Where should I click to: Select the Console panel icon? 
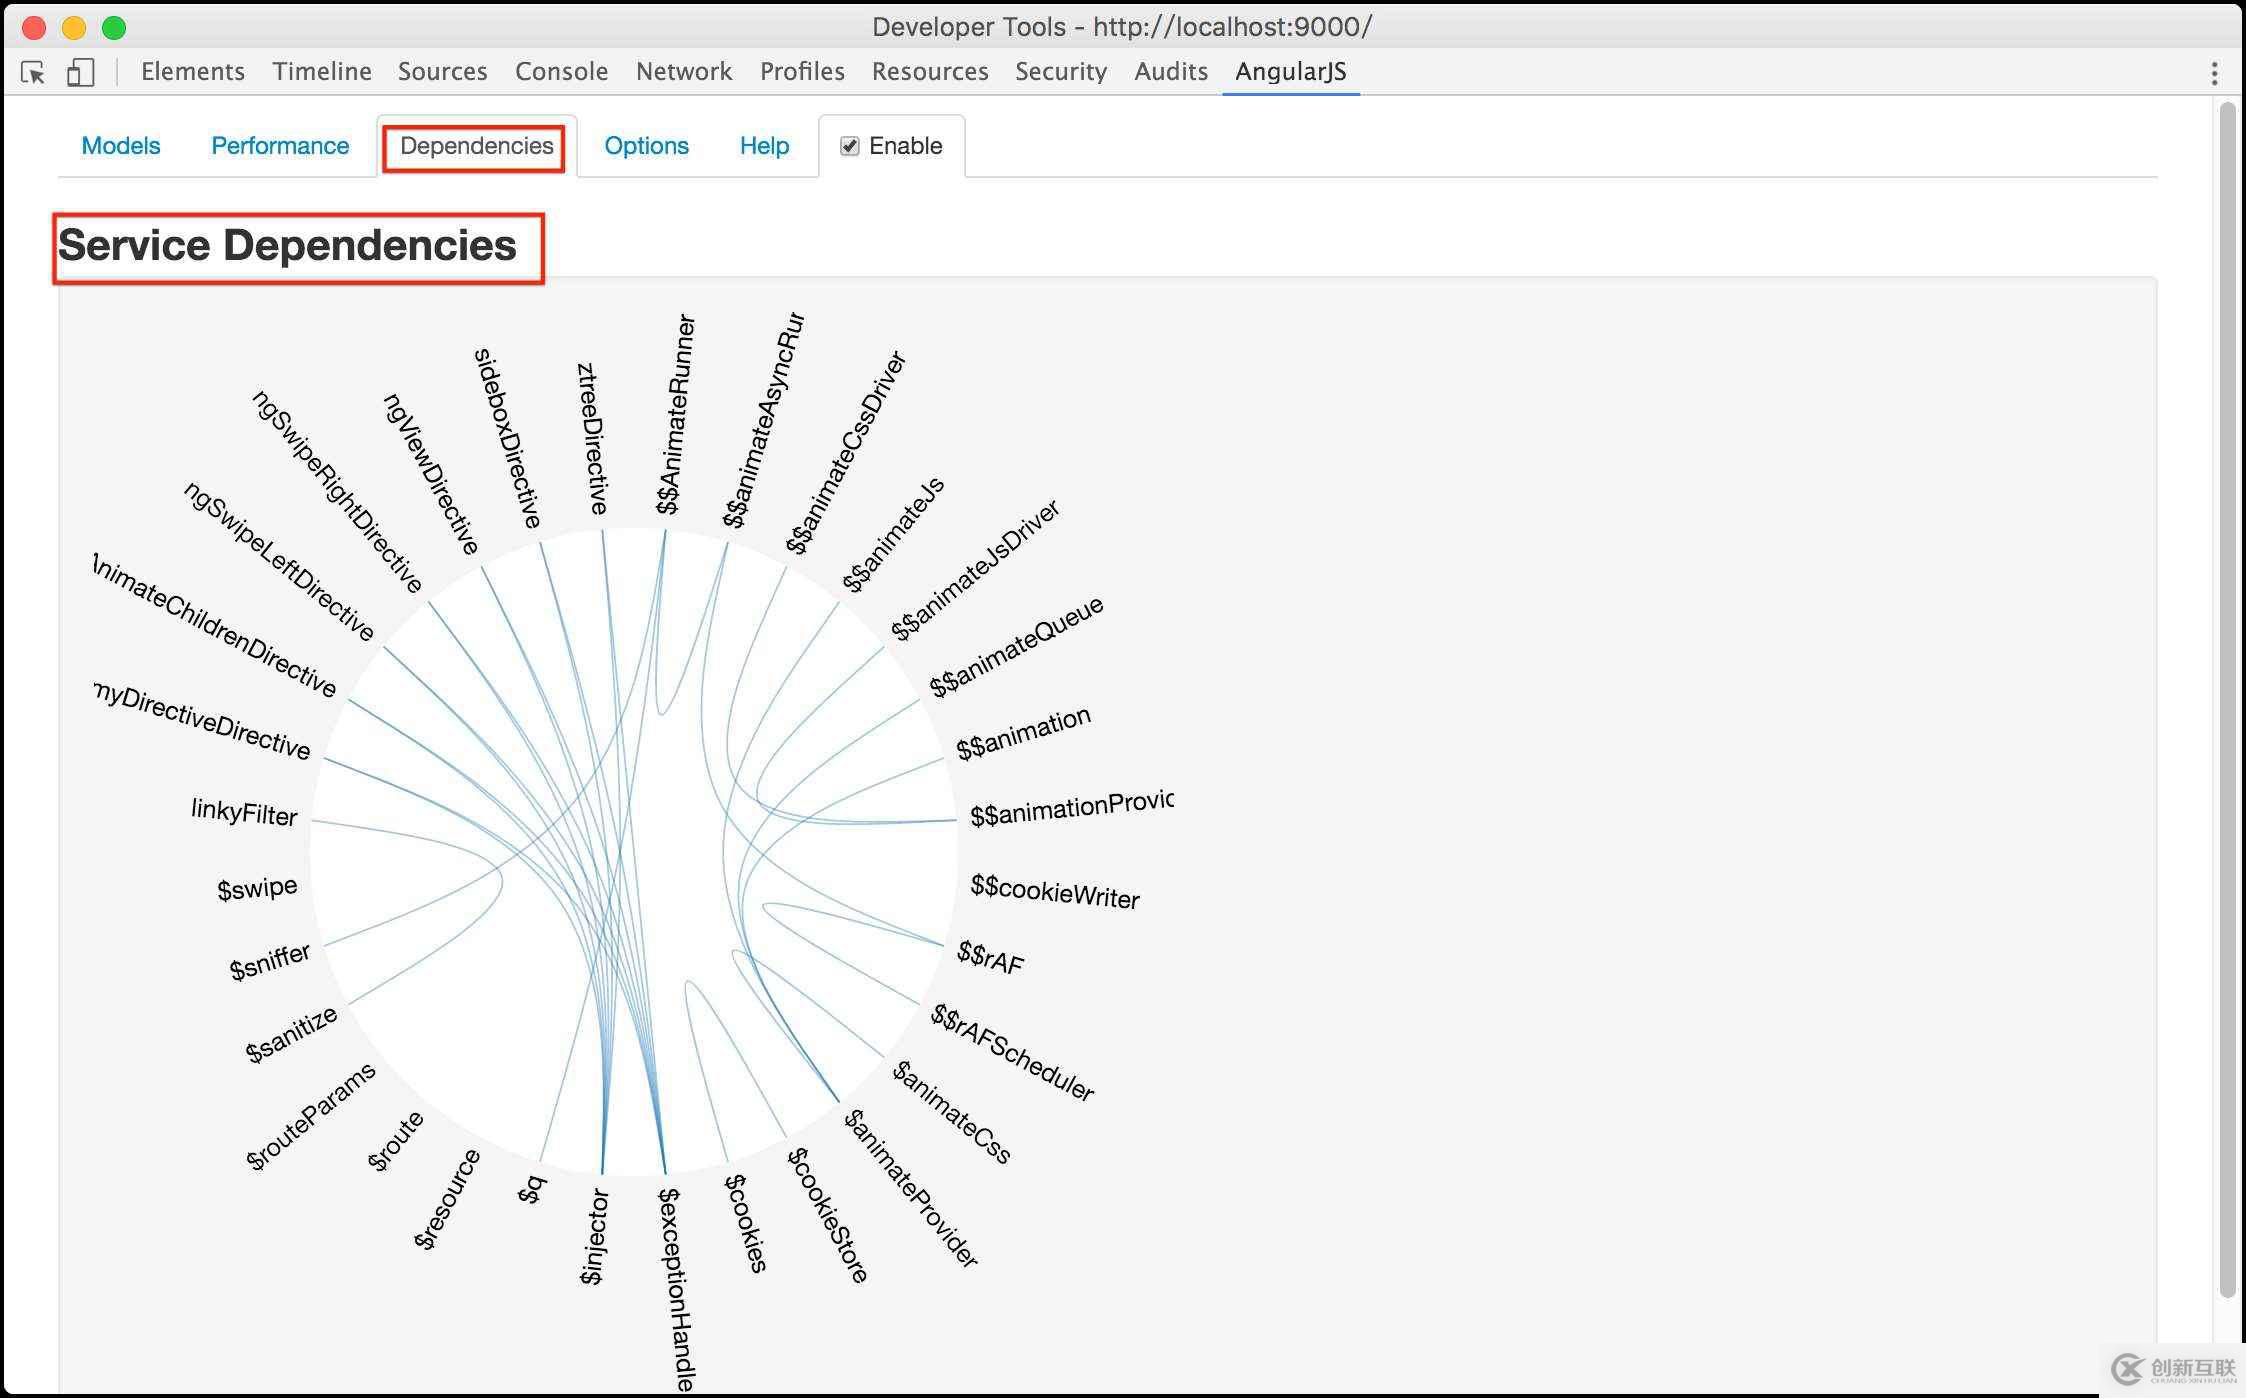pyautogui.click(x=562, y=71)
